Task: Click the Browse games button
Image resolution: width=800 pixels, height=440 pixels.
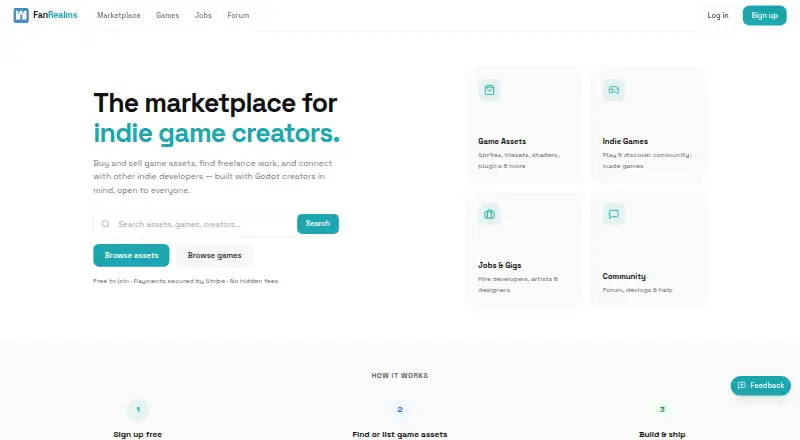Action: (x=214, y=255)
